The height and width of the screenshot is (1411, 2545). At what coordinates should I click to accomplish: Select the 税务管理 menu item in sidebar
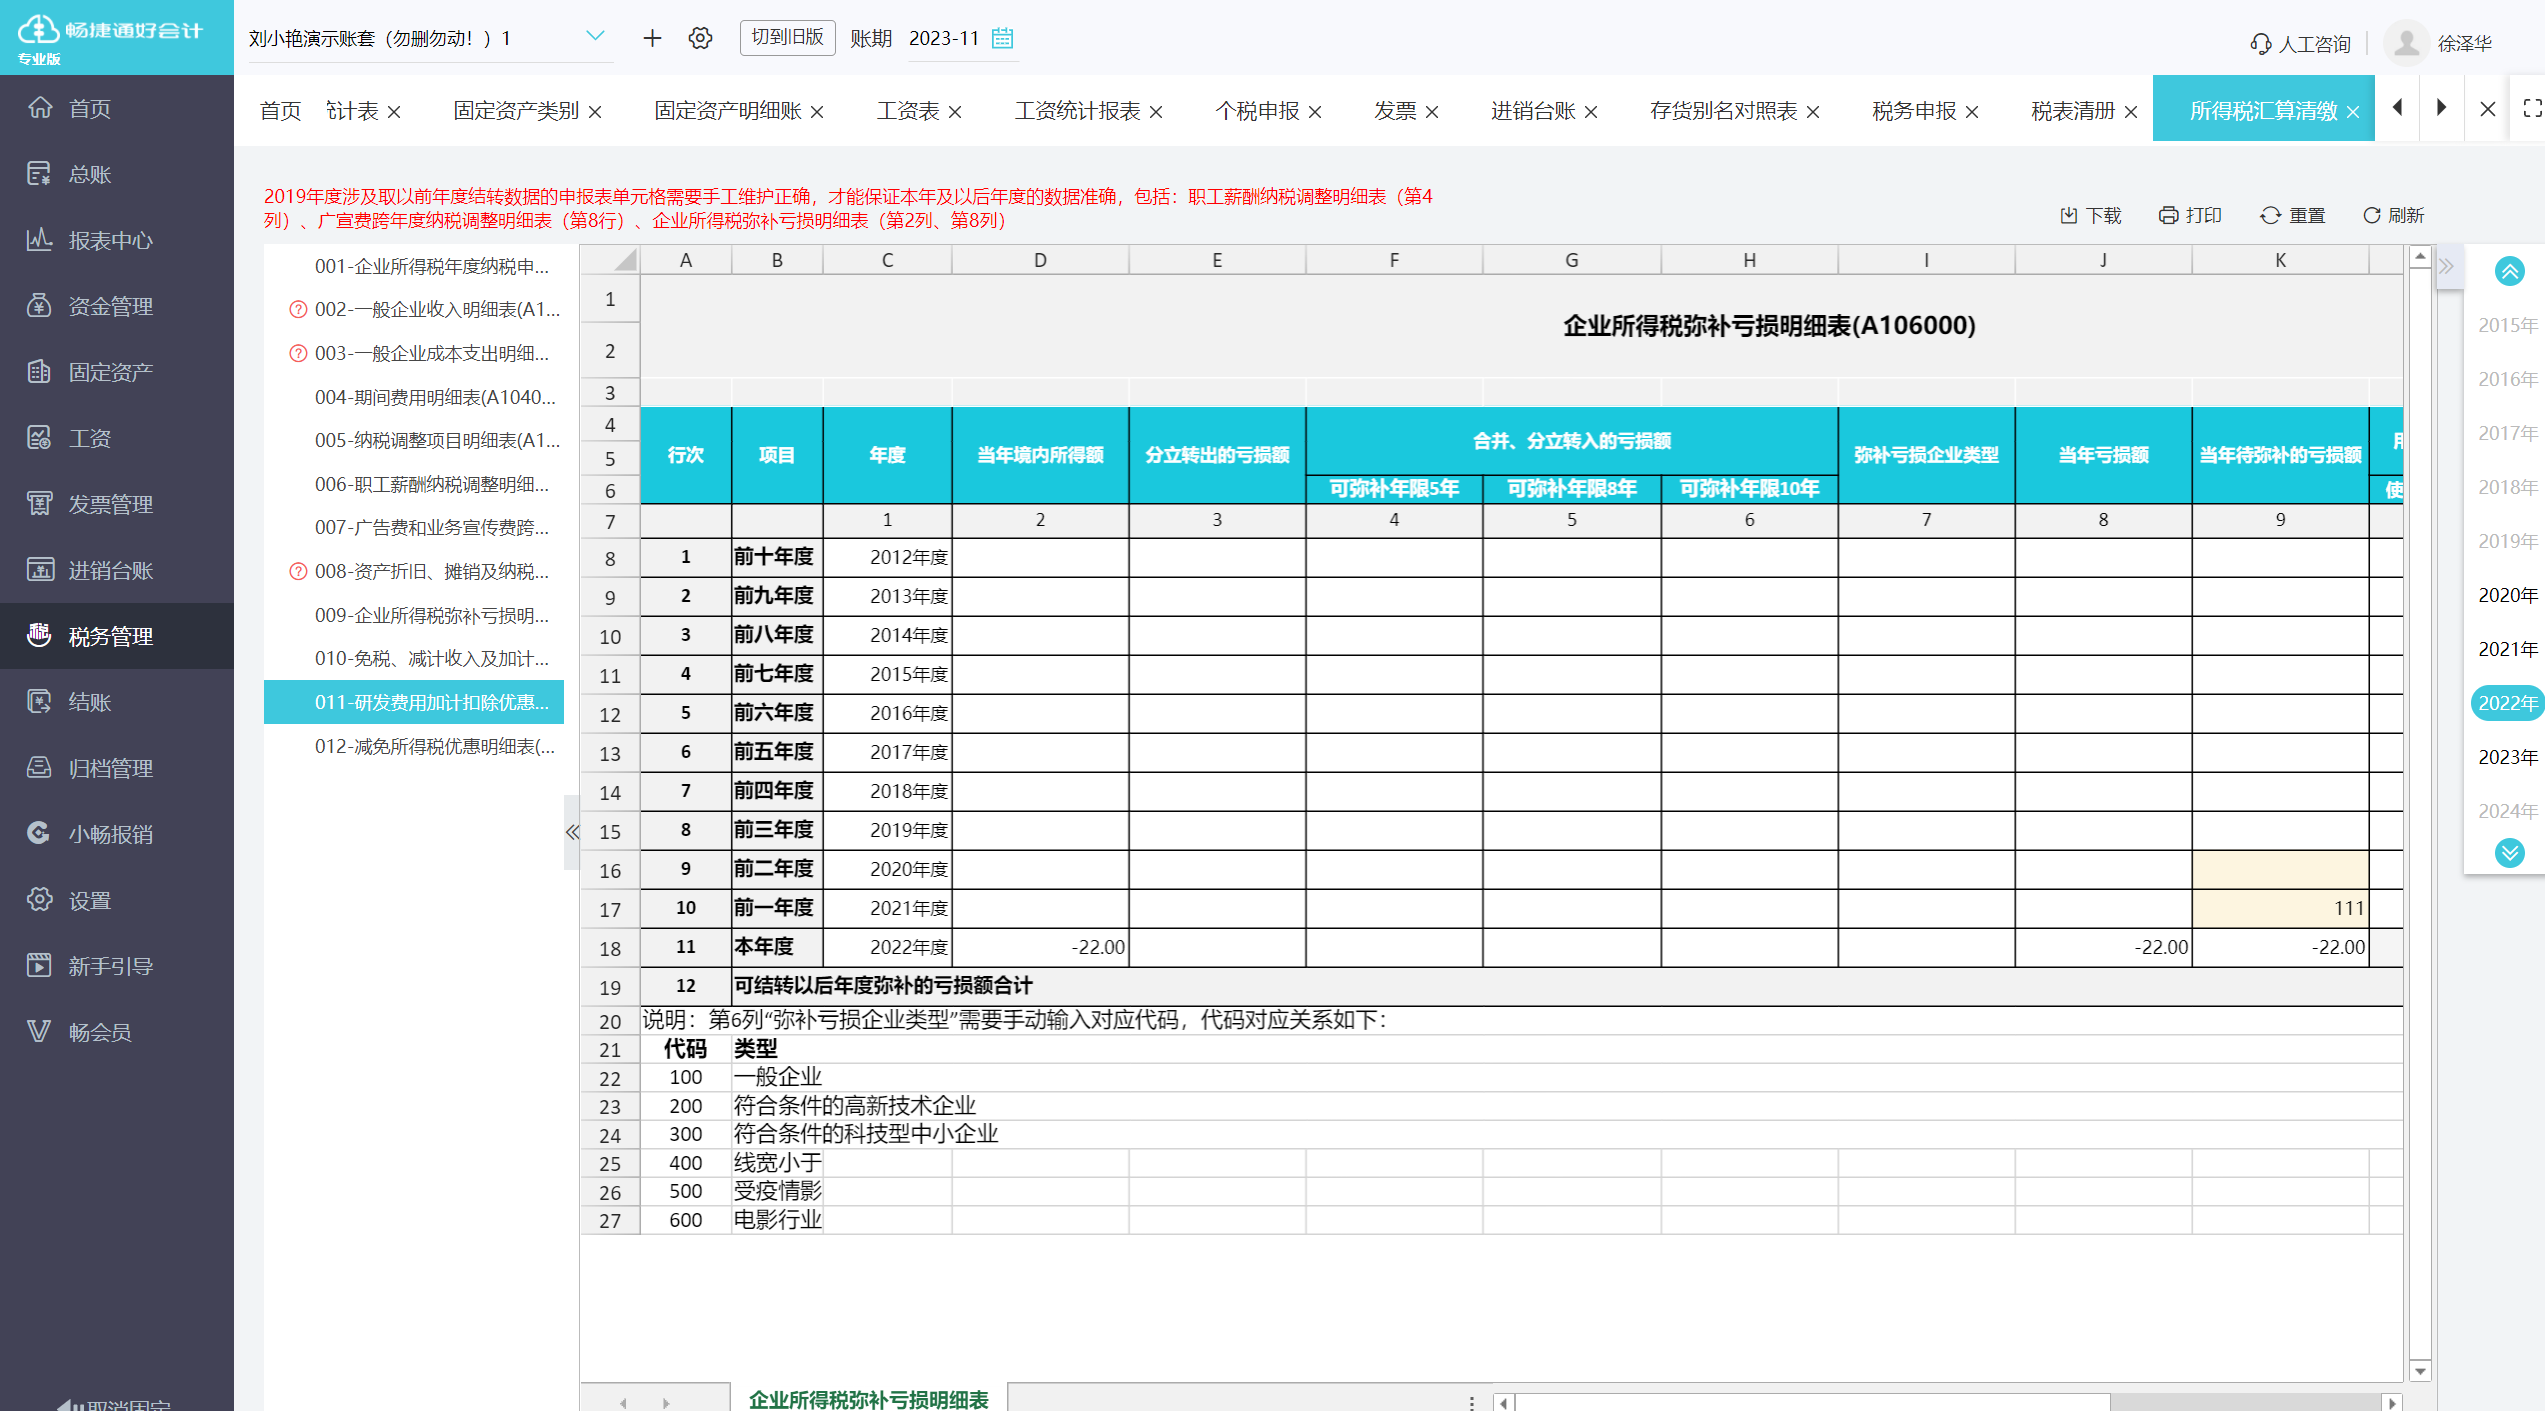113,636
